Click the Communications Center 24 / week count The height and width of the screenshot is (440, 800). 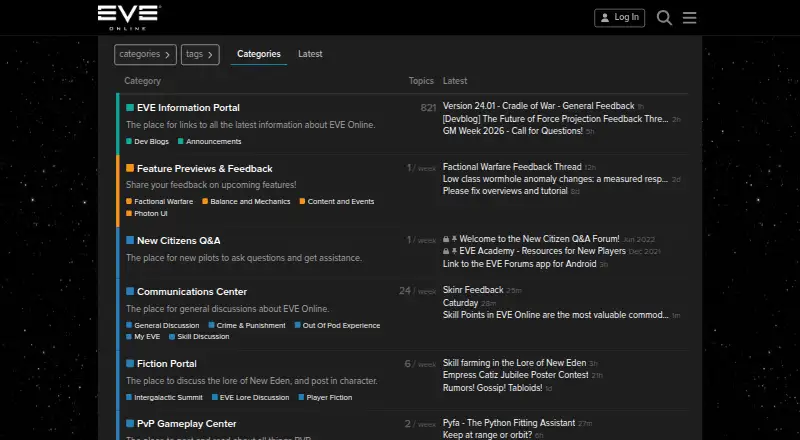[x=417, y=291]
